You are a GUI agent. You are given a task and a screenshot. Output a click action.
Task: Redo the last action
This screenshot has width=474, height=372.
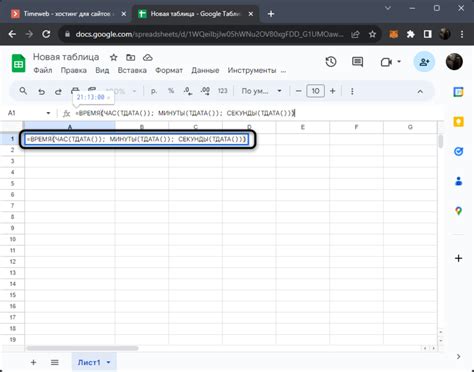point(58,91)
